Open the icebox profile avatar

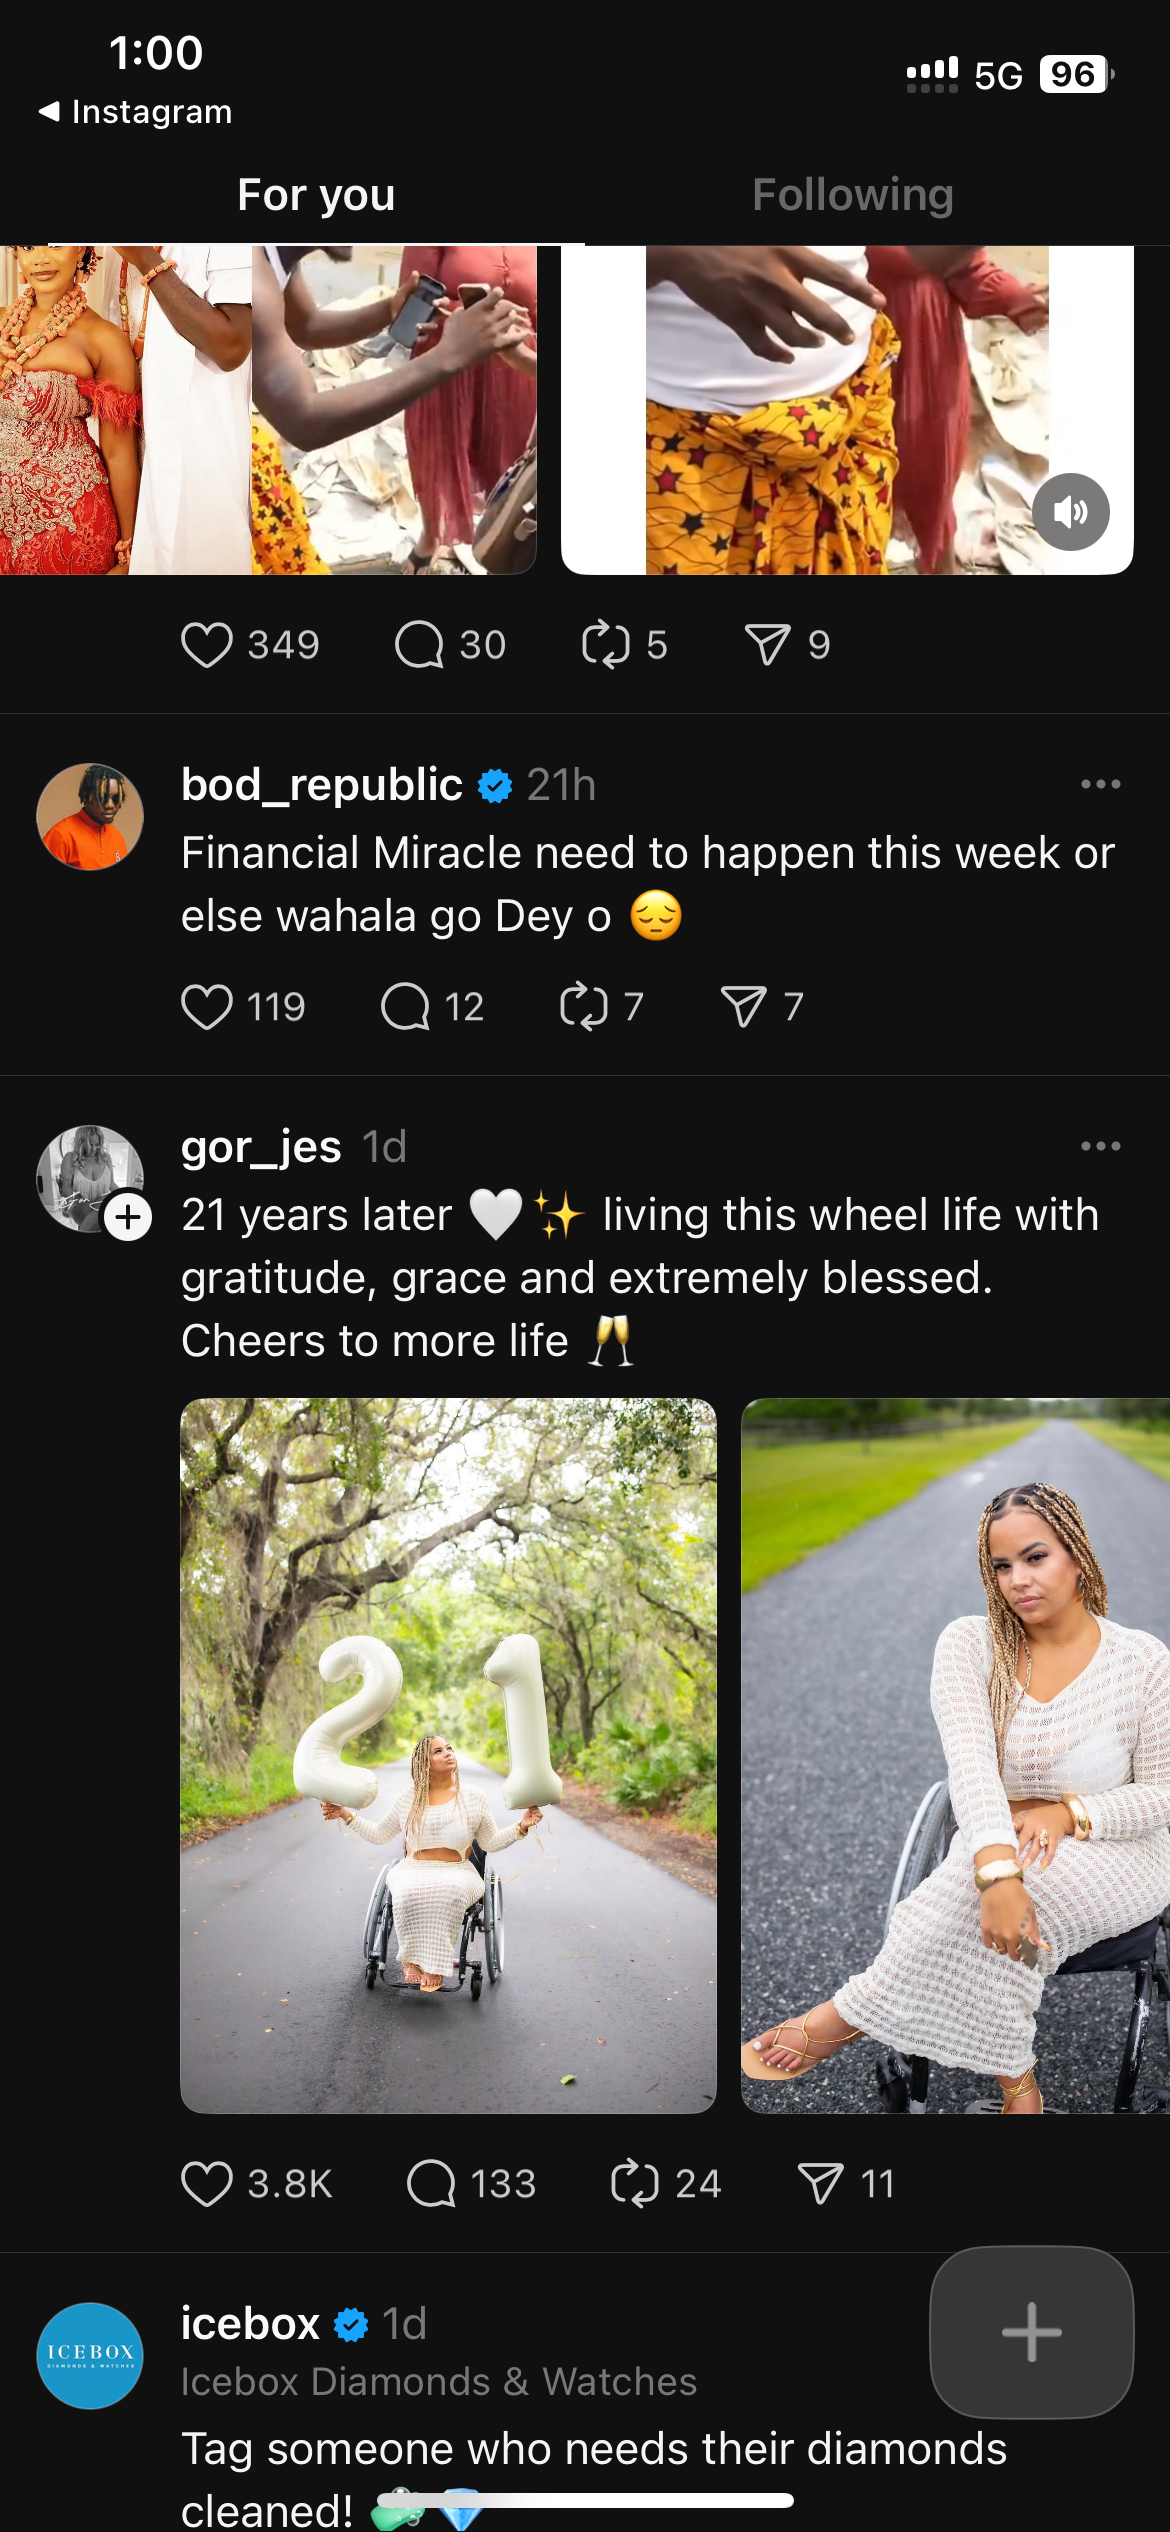(90, 2356)
